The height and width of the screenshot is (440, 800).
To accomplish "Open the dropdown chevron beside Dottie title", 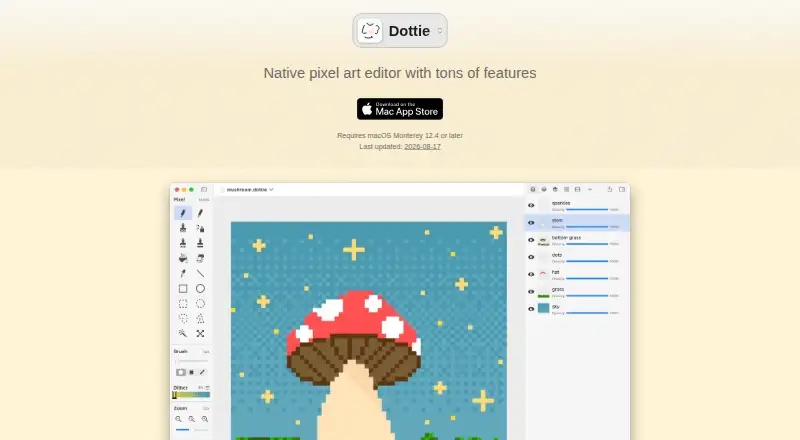I will 440,31.
